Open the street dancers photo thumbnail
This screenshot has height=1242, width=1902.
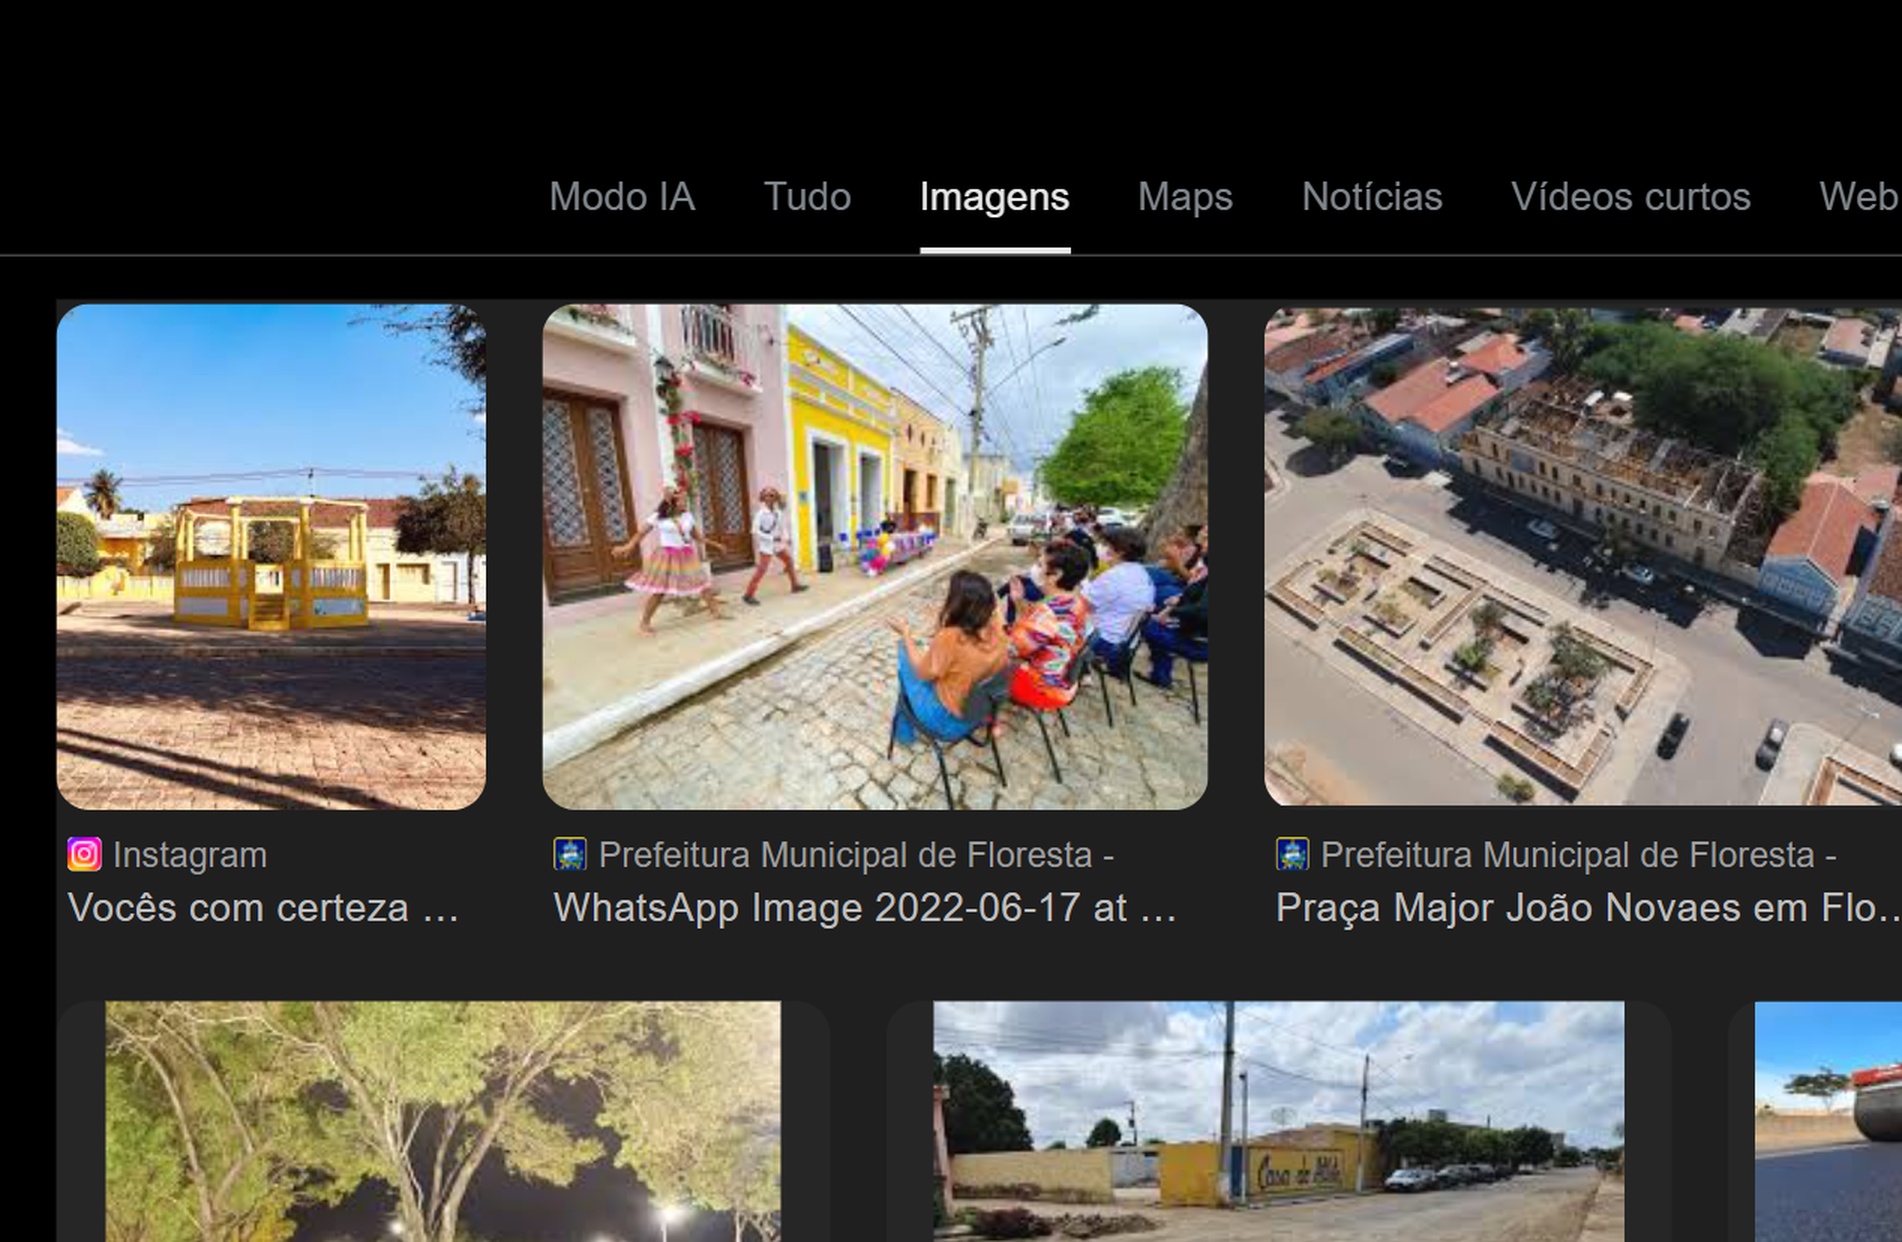[x=874, y=556]
